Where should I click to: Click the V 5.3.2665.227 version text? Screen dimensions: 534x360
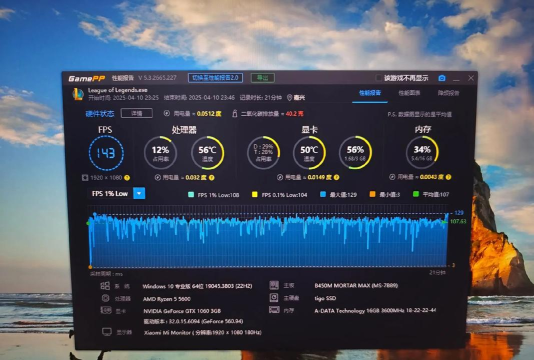coord(157,78)
